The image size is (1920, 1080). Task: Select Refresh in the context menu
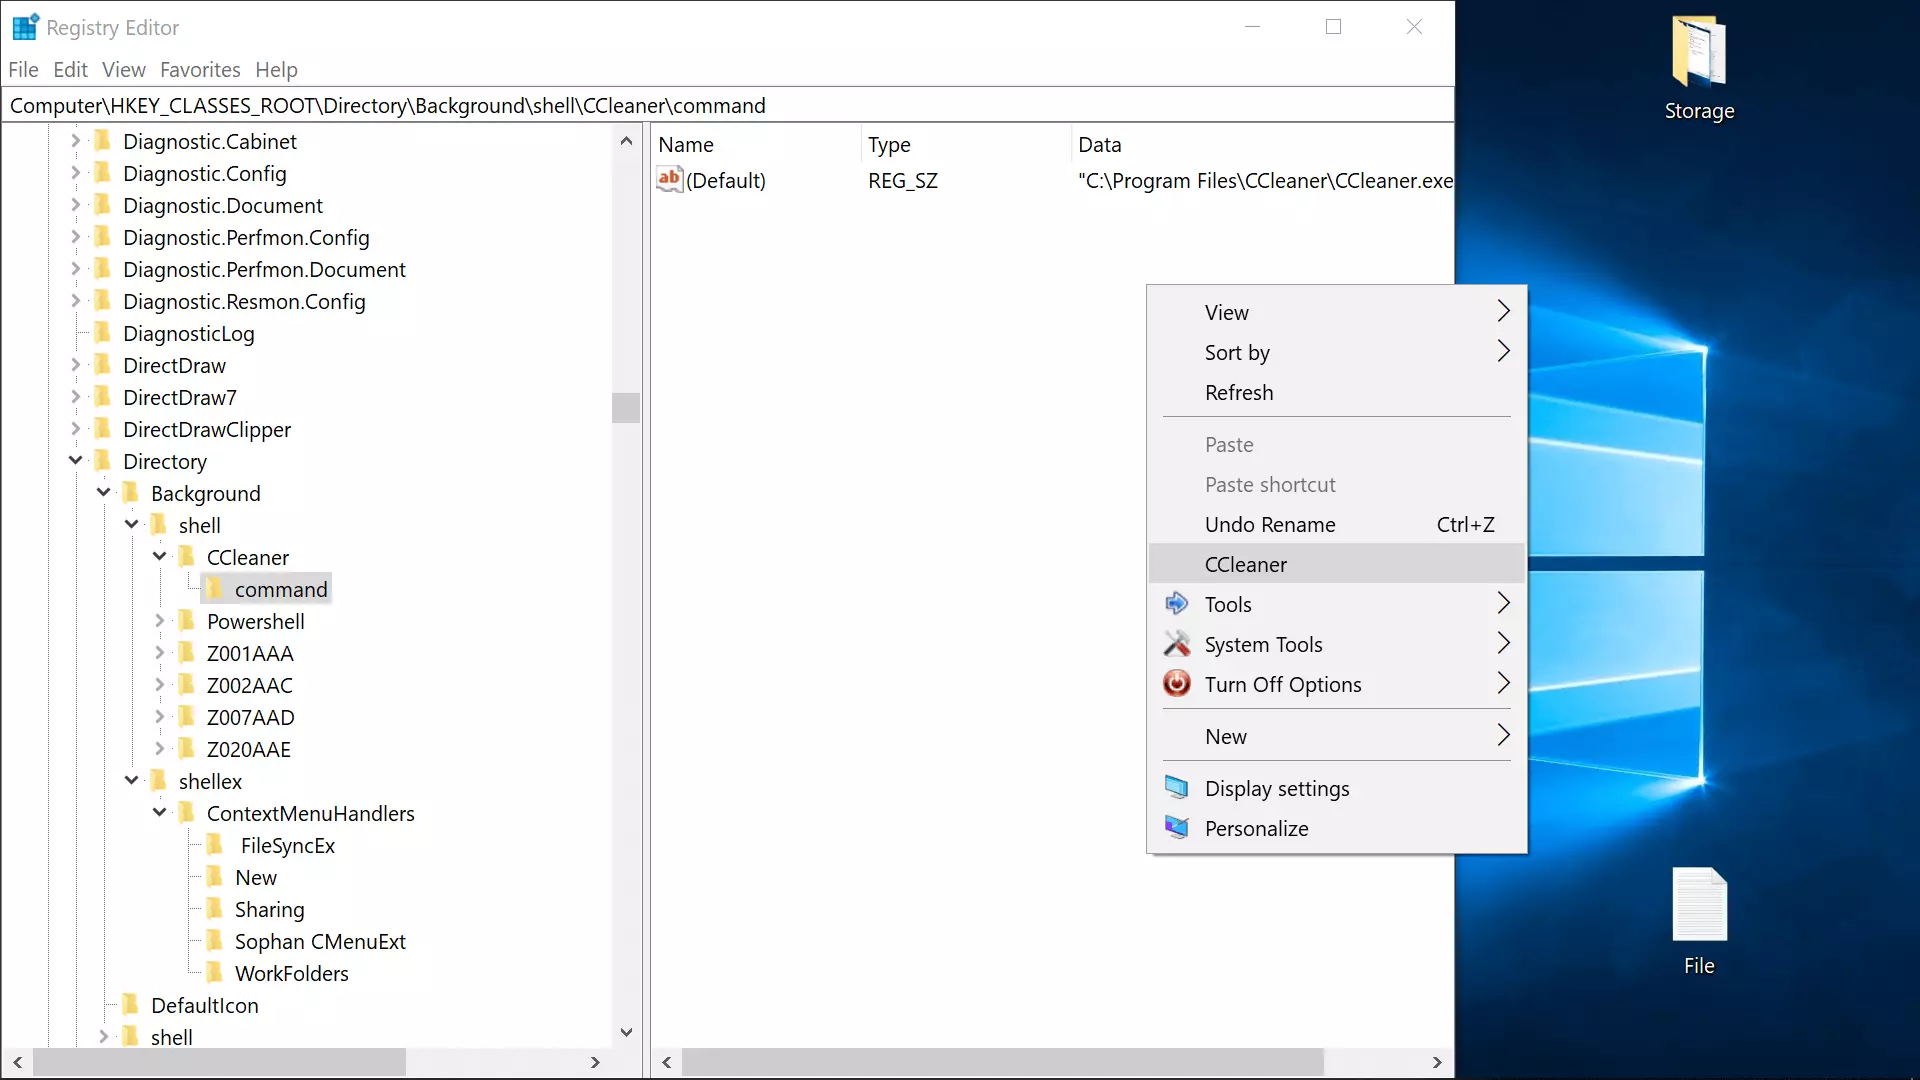coord(1240,392)
